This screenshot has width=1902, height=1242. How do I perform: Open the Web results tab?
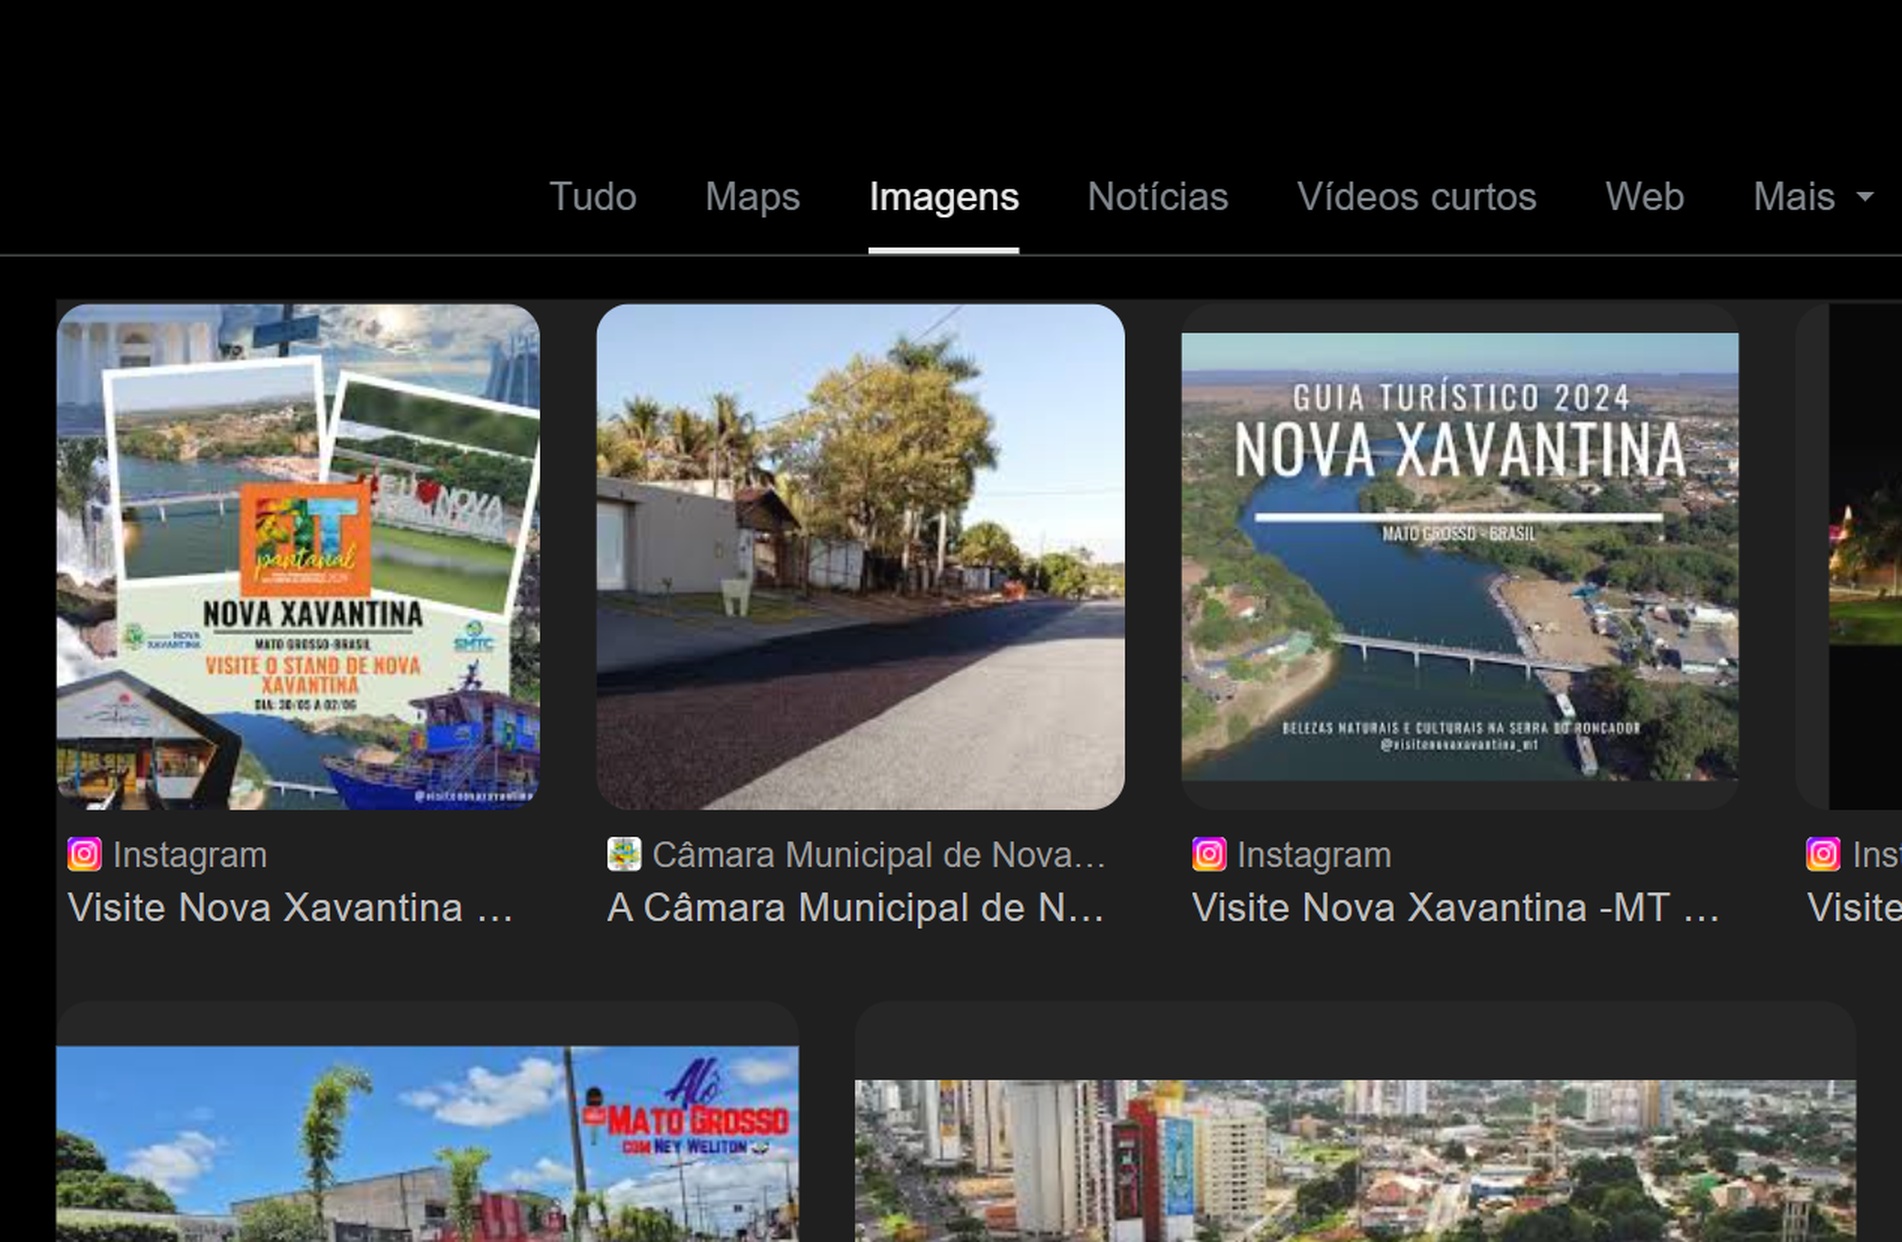[1644, 197]
